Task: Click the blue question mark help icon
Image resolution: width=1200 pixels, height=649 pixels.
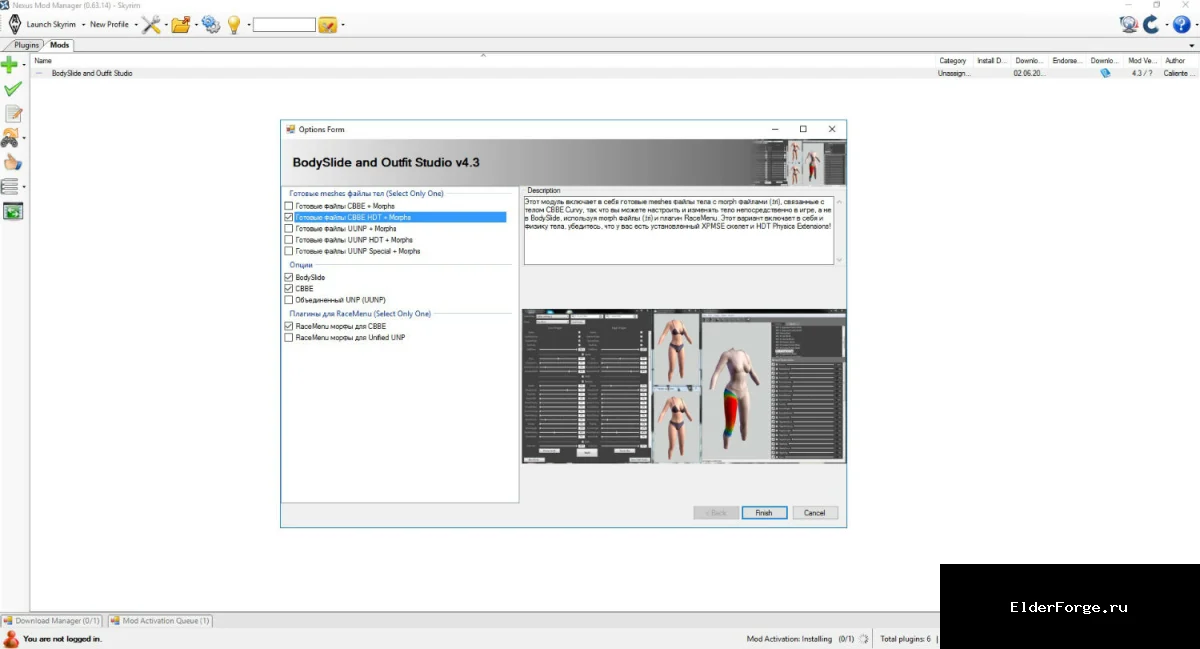Action: click(x=1181, y=25)
